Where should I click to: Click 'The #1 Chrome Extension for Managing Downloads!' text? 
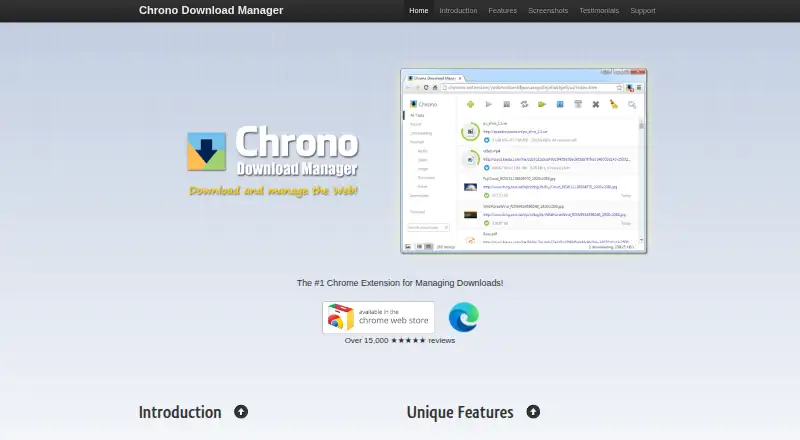[400, 283]
